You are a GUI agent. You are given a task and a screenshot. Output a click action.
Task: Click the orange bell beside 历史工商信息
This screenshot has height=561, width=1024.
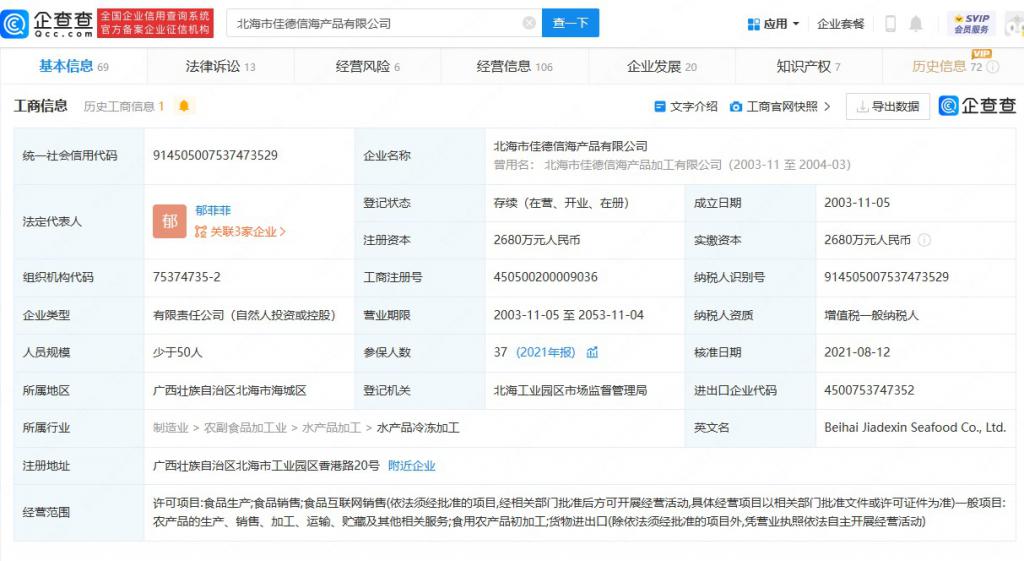click(184, 106)
